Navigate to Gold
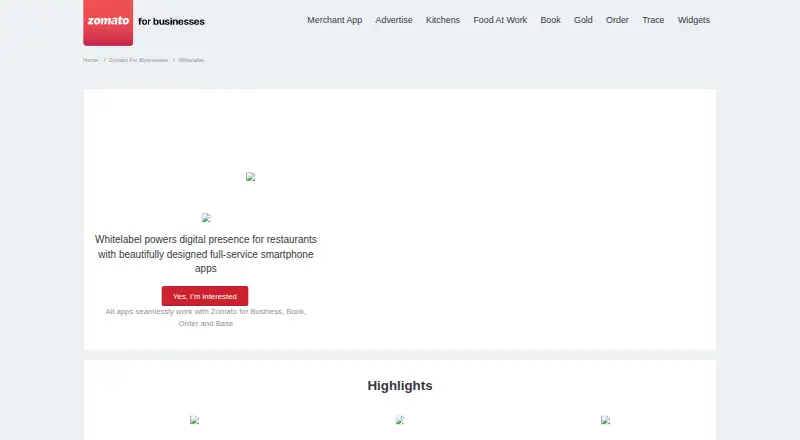Image resolution: width=800 pixels, height=440 pixels. click(583, 20)
